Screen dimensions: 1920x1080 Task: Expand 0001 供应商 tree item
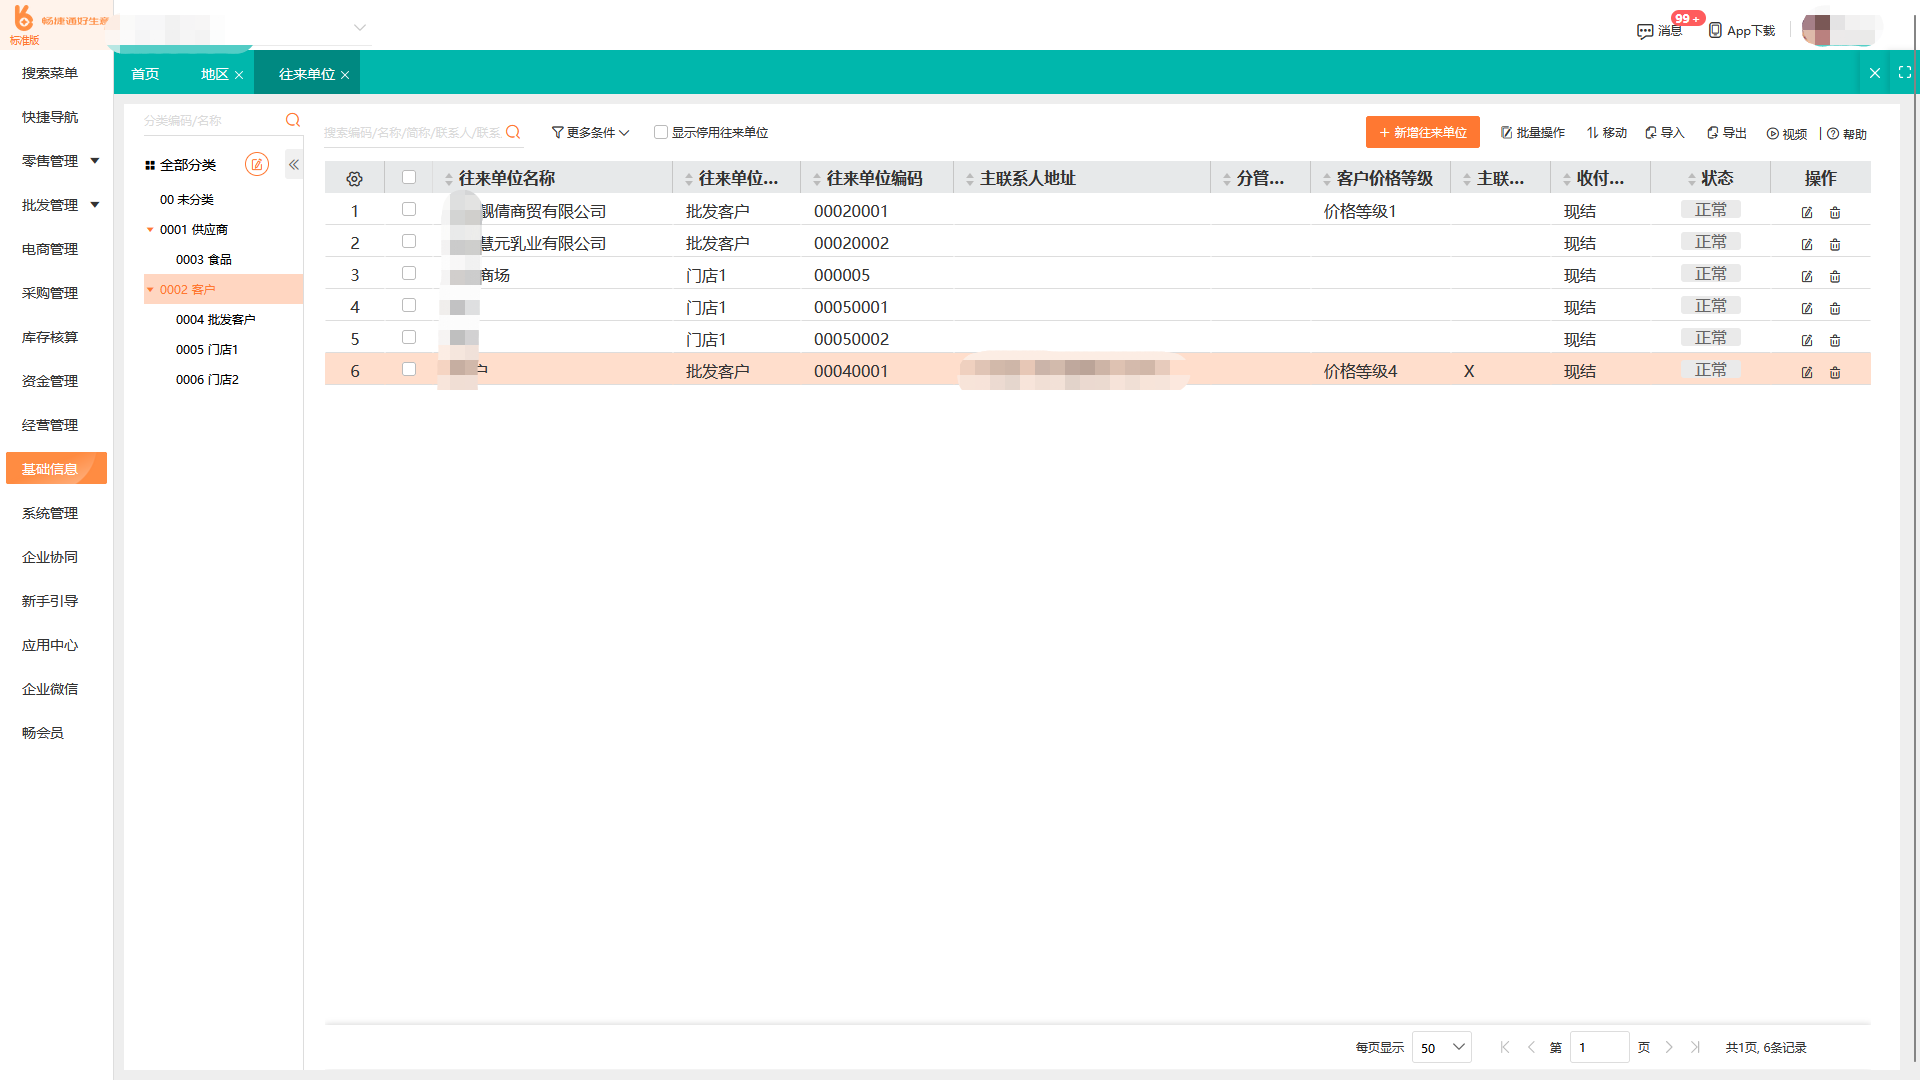point(149,229)
